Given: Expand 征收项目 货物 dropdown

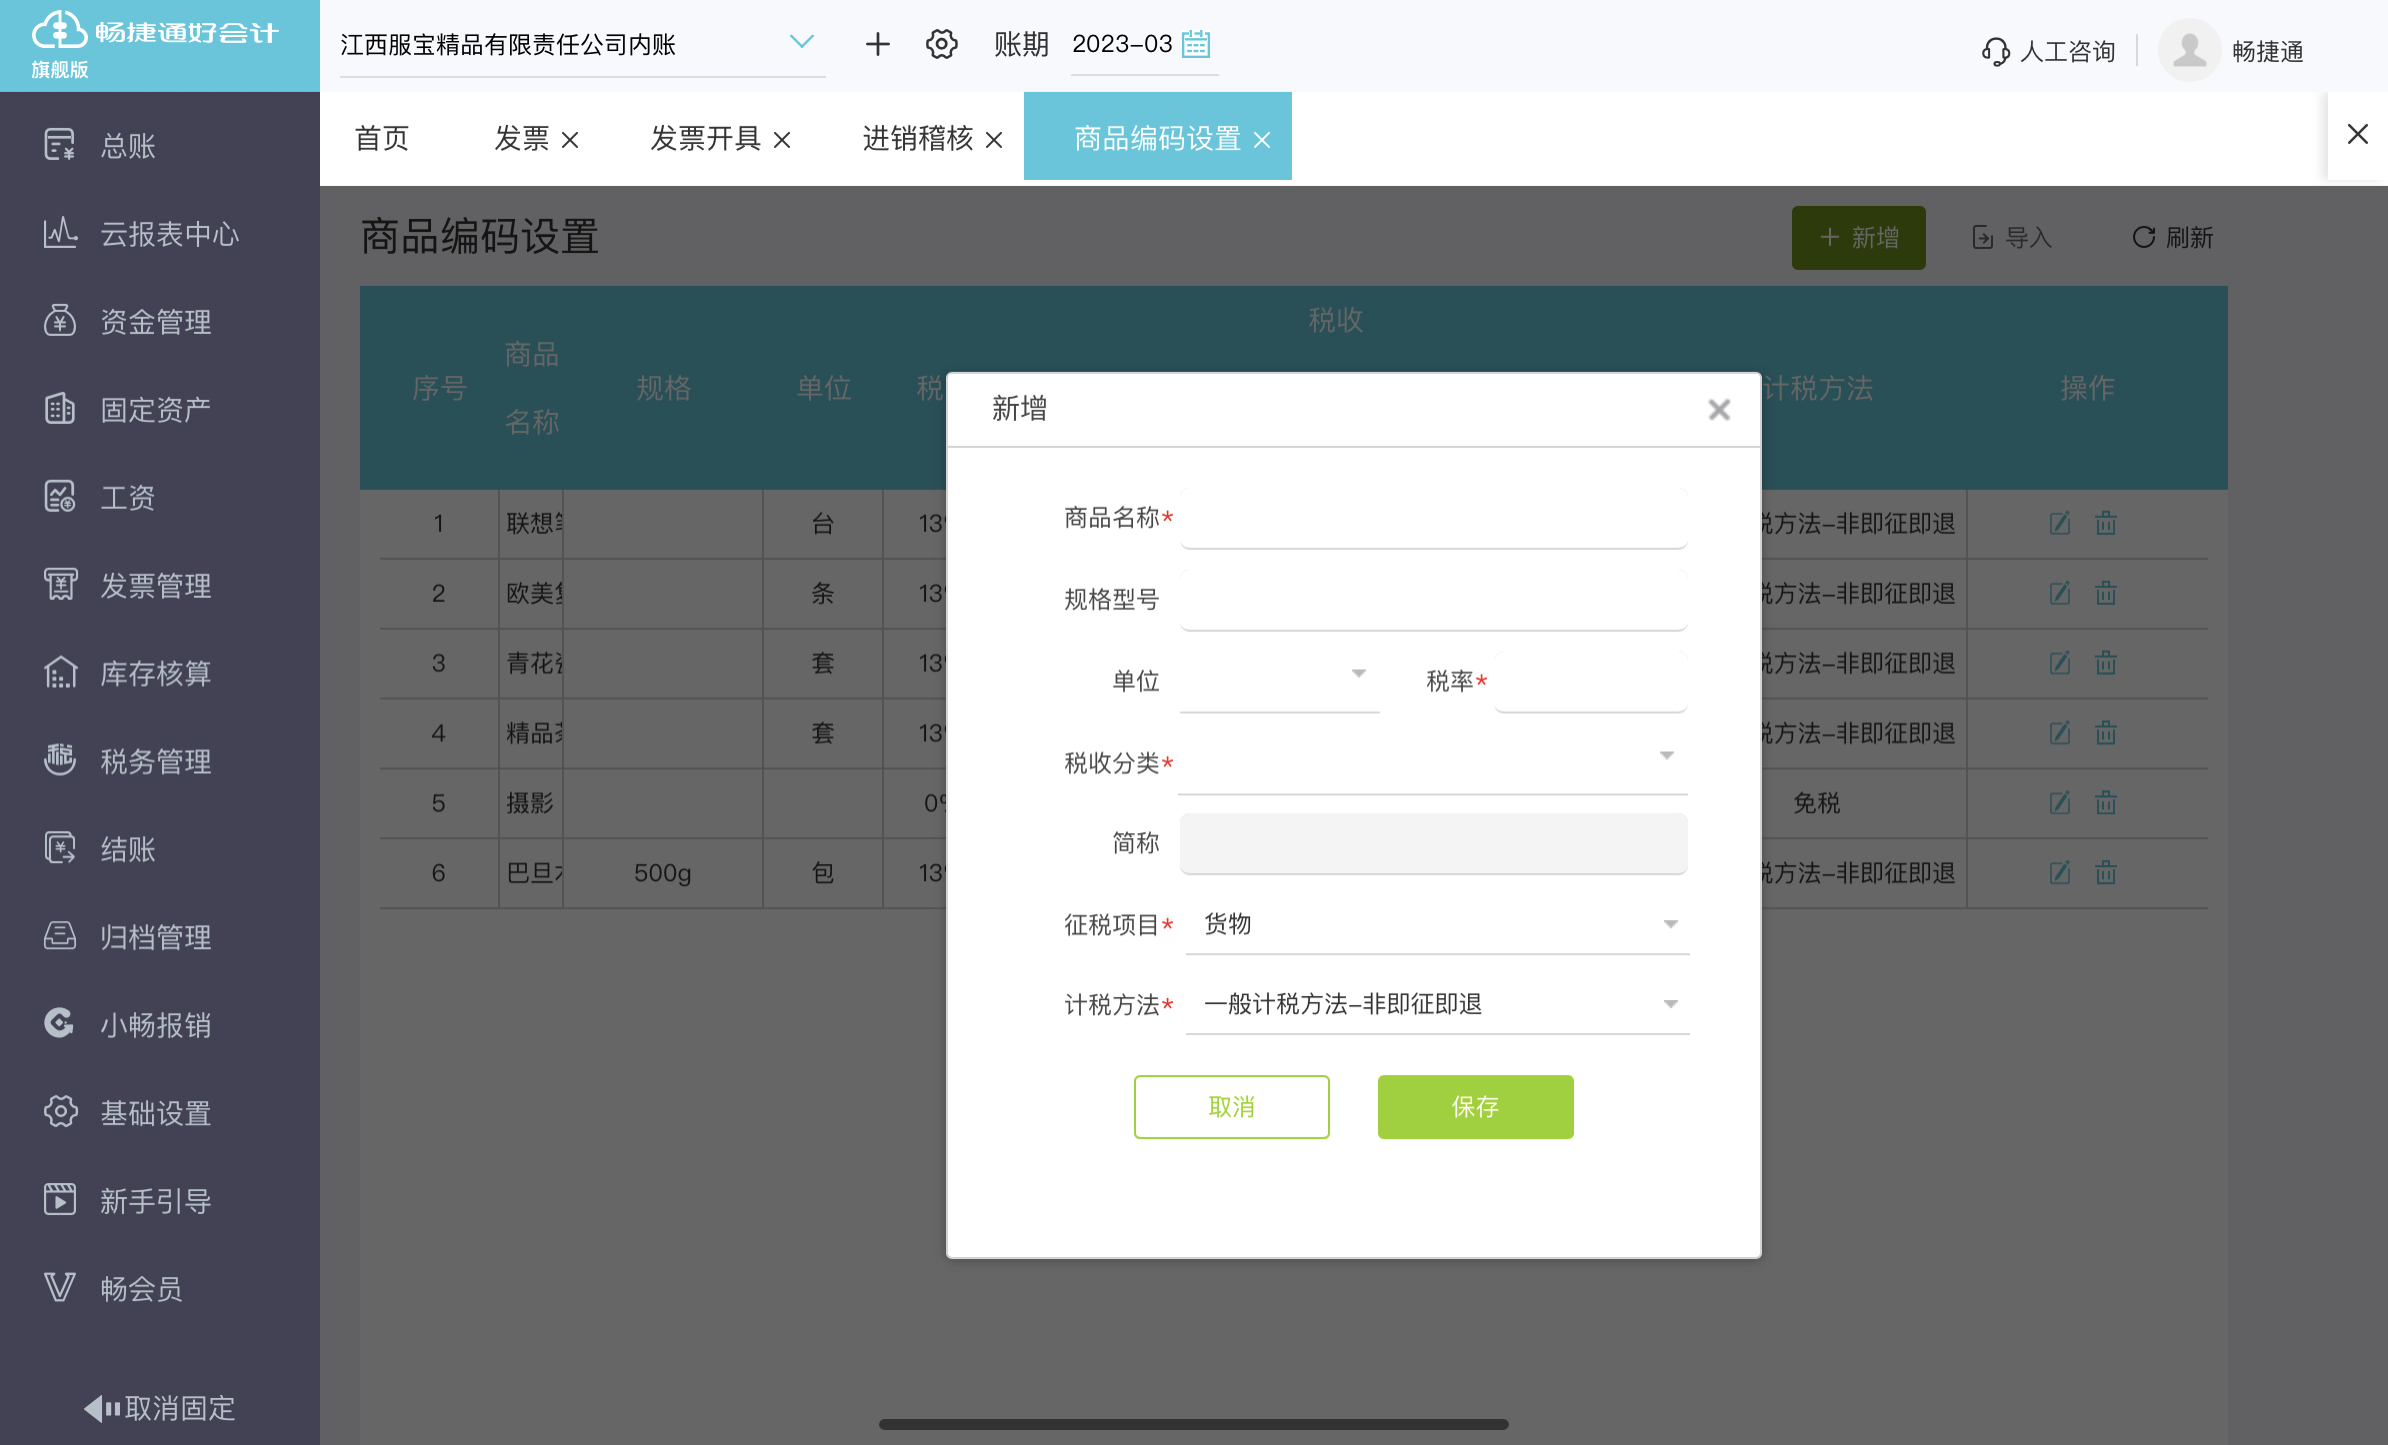Looking at the screenshot, I should tap(1668, 923).
